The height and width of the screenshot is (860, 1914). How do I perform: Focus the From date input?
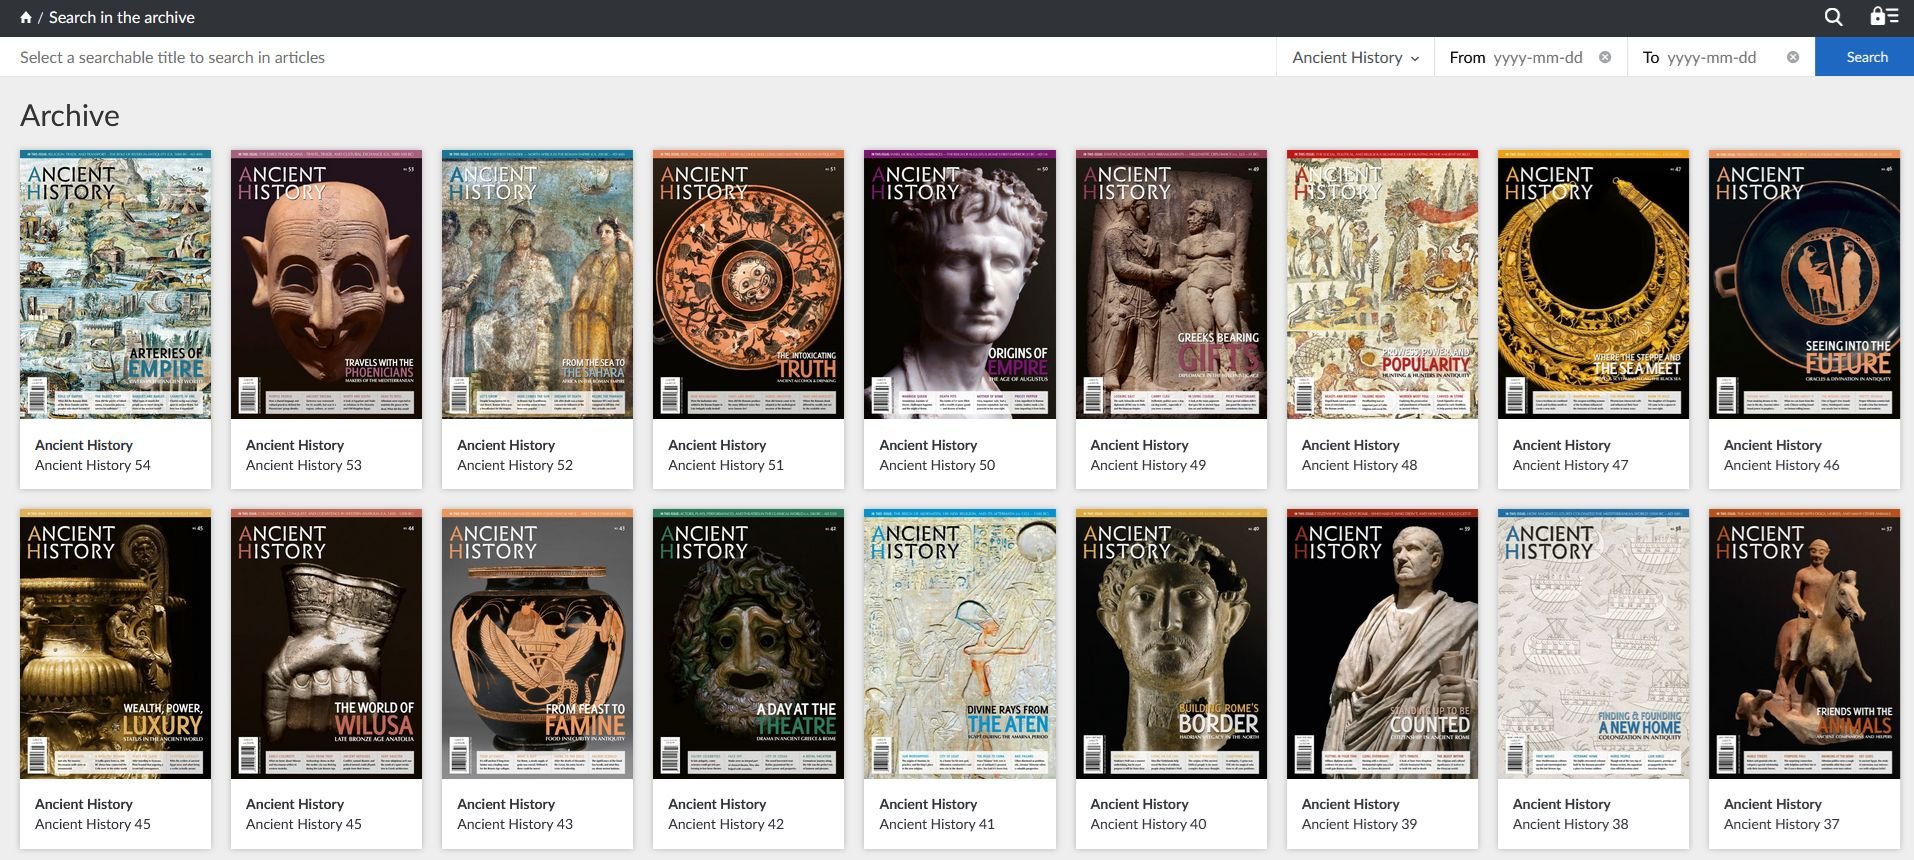click(x=1537, y=57)
